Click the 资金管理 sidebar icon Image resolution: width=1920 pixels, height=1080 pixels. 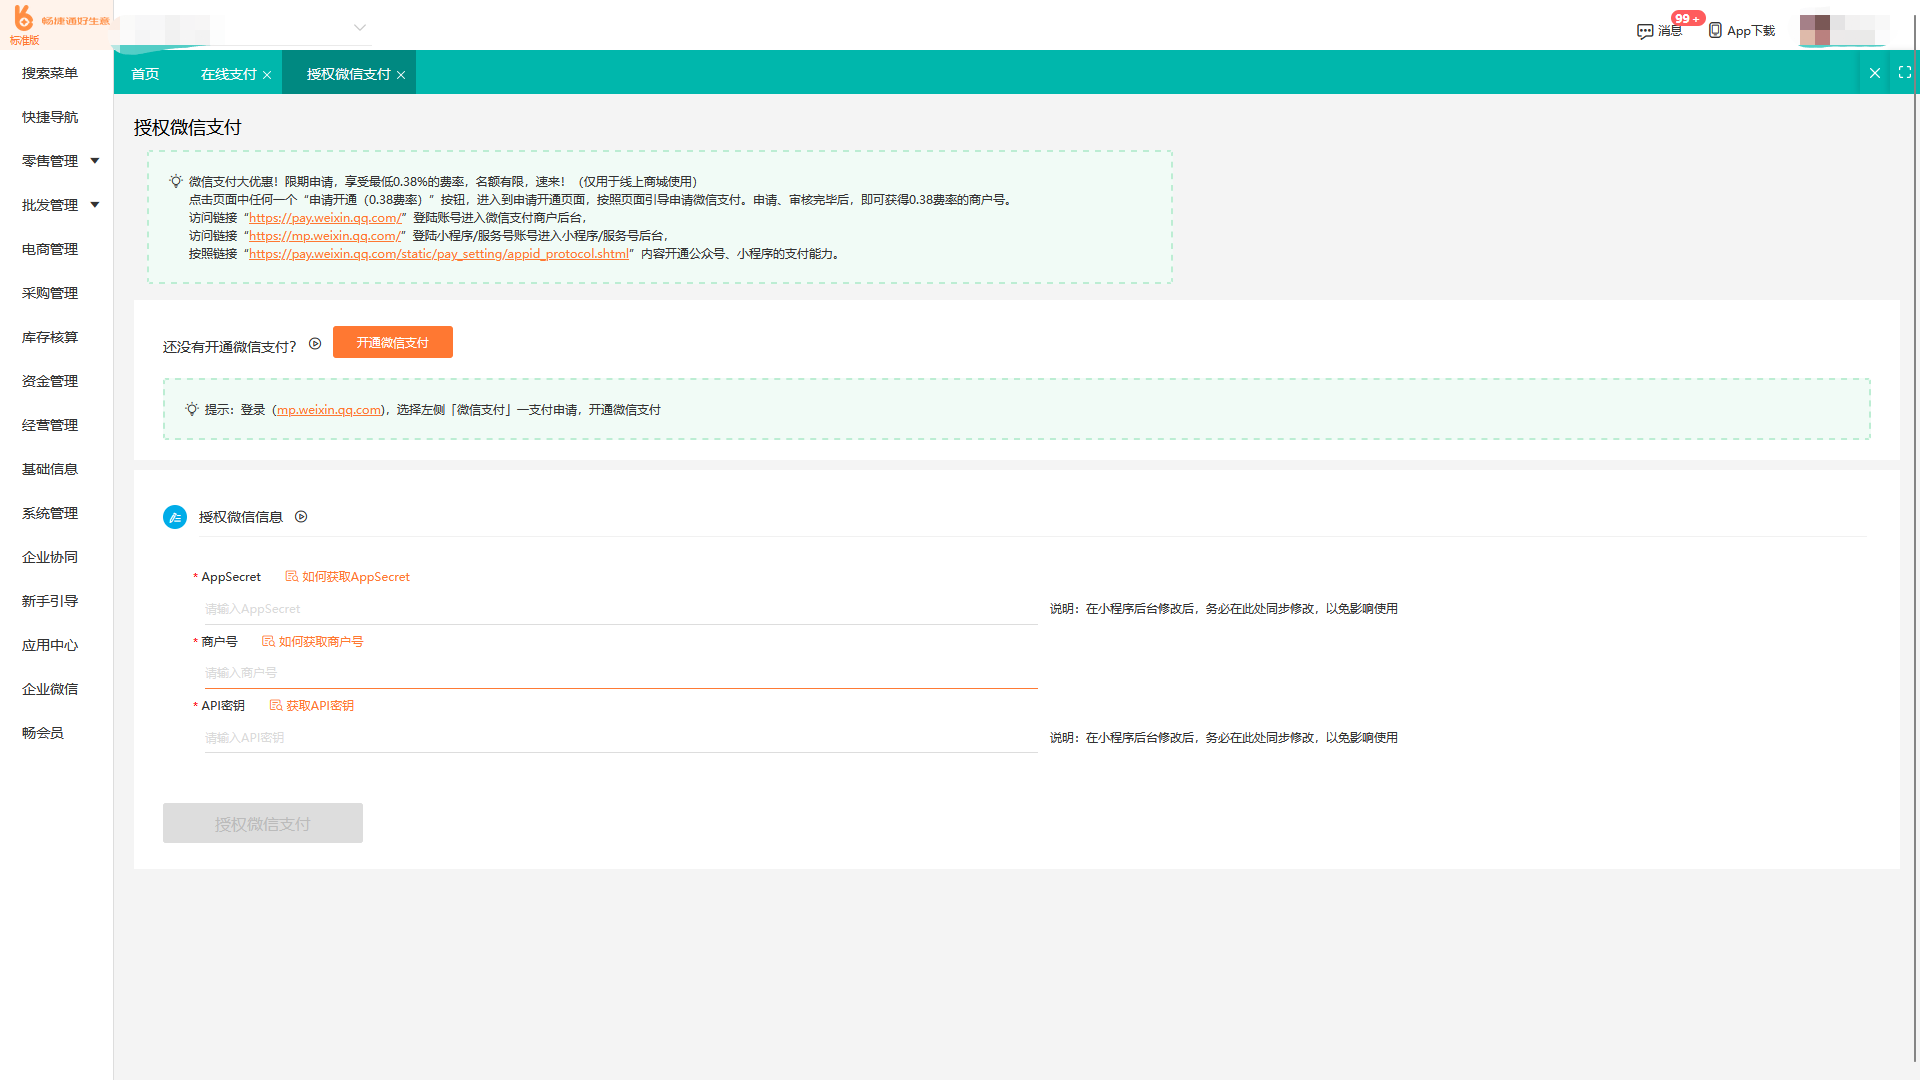tap(50, 381)
